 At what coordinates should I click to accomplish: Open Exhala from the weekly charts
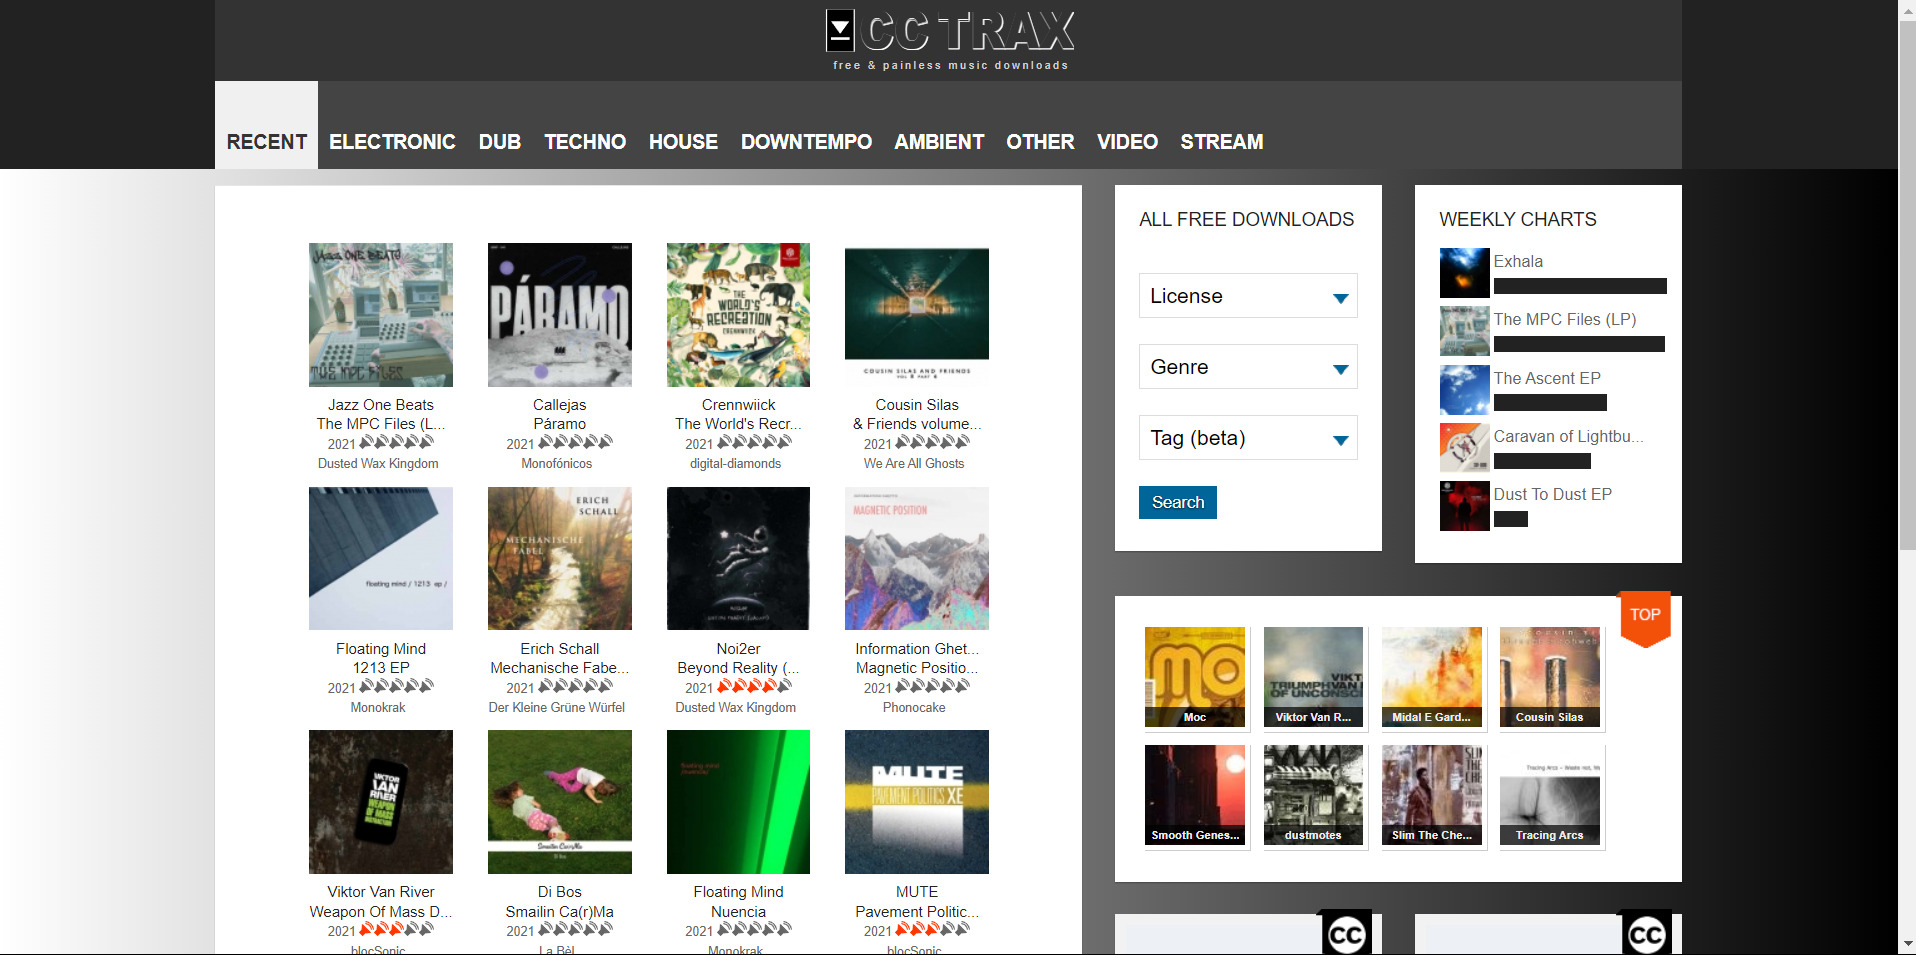[1518, 261]
